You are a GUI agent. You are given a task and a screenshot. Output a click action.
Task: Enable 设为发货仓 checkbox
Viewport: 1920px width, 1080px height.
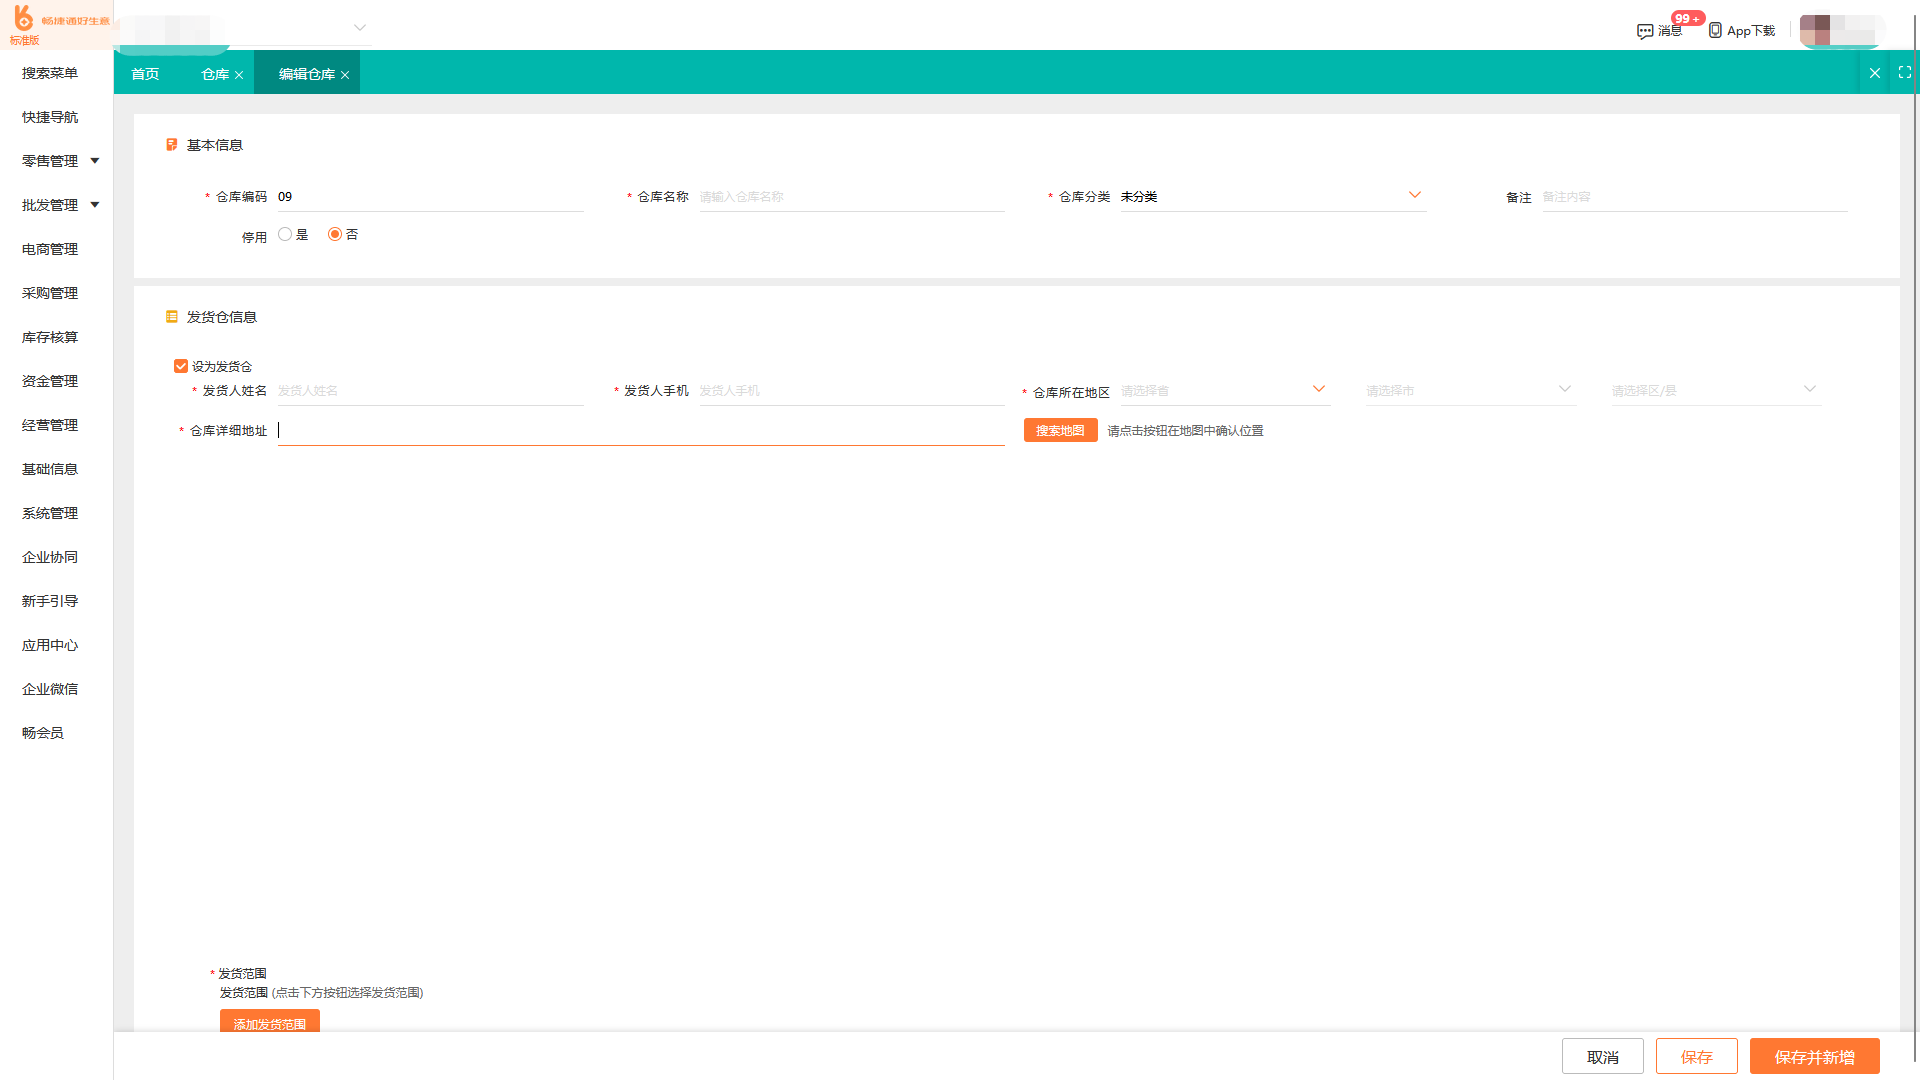pos(181,364)
